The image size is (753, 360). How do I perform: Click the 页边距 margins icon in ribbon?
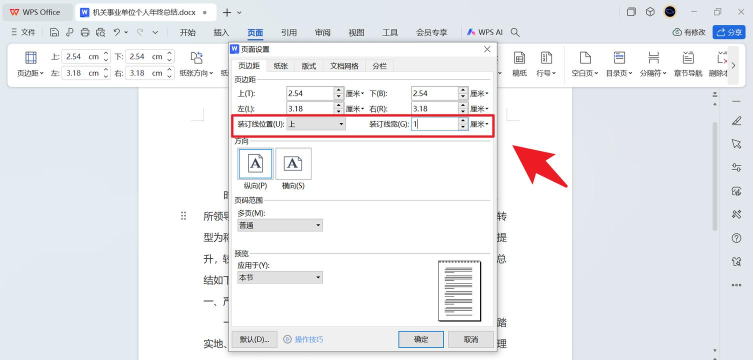pos(31,58)
